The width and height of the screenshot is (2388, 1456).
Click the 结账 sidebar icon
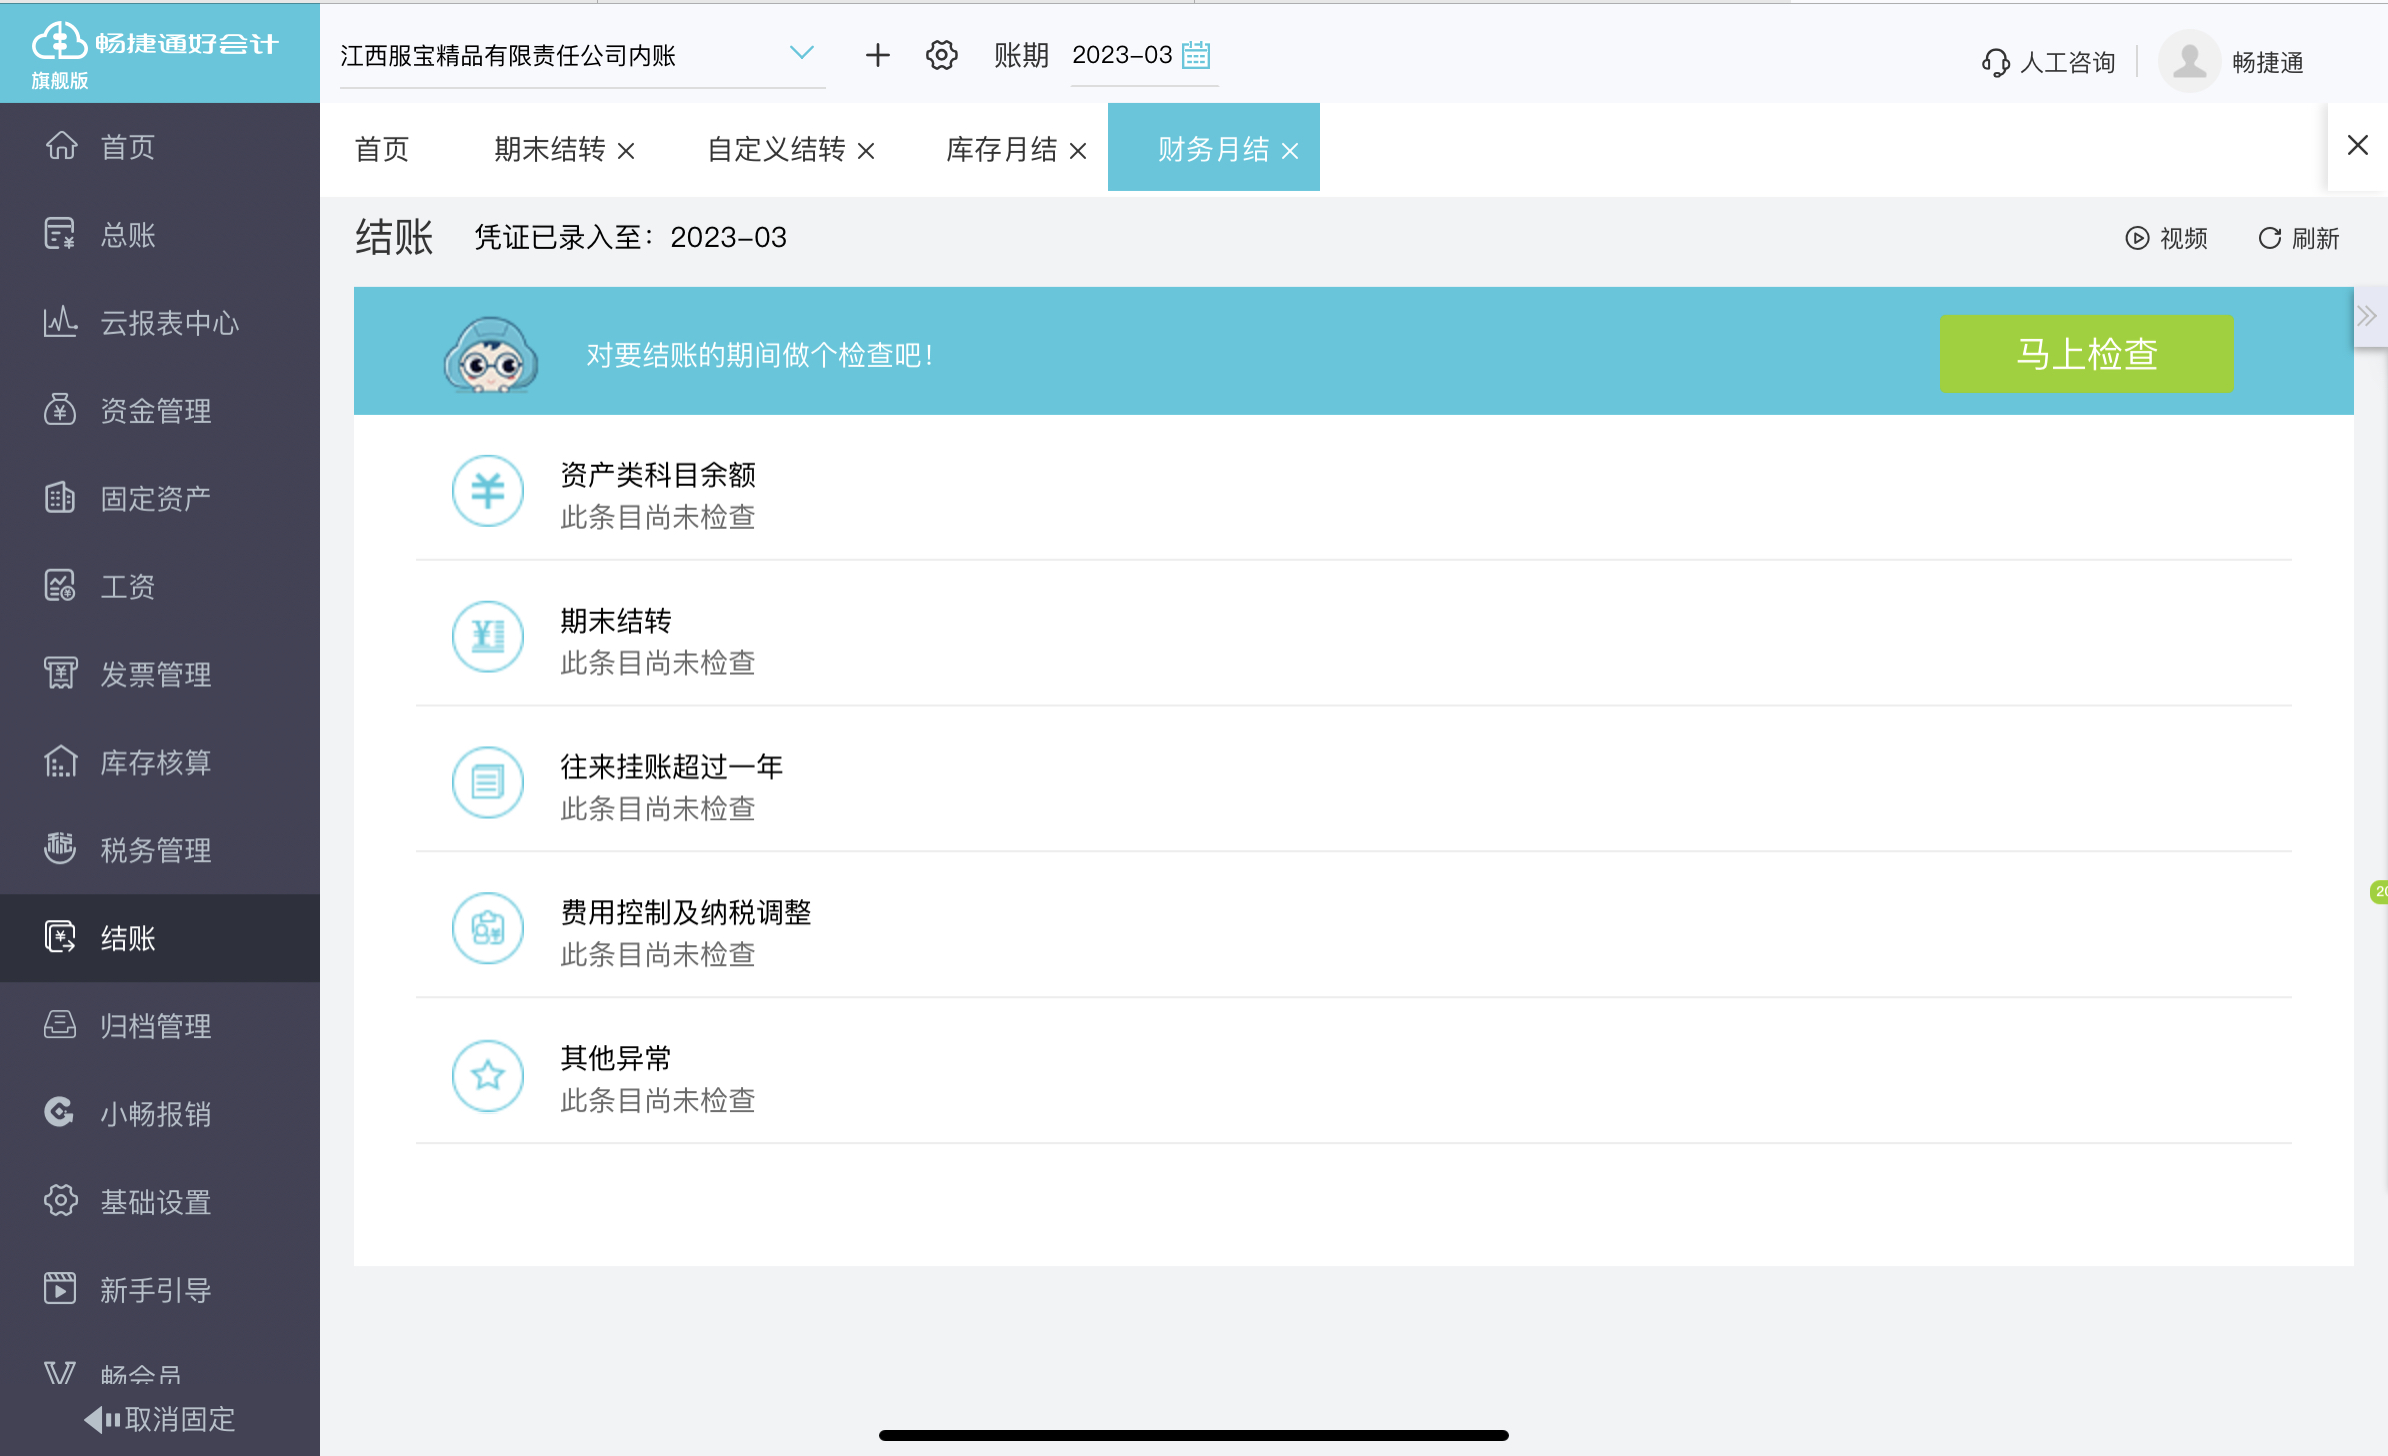click(x=61, y=936)
